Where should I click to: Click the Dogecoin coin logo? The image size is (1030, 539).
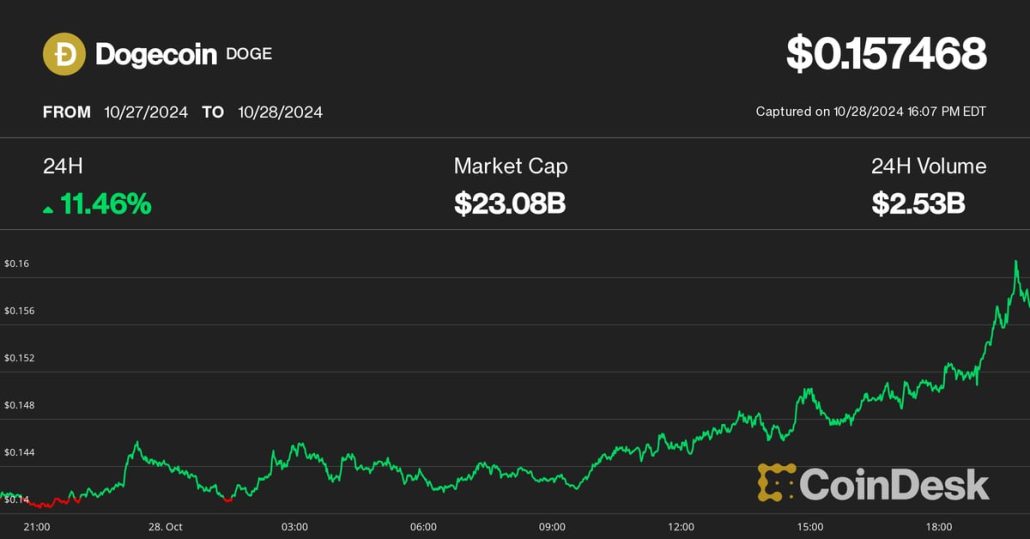(64, 54)
